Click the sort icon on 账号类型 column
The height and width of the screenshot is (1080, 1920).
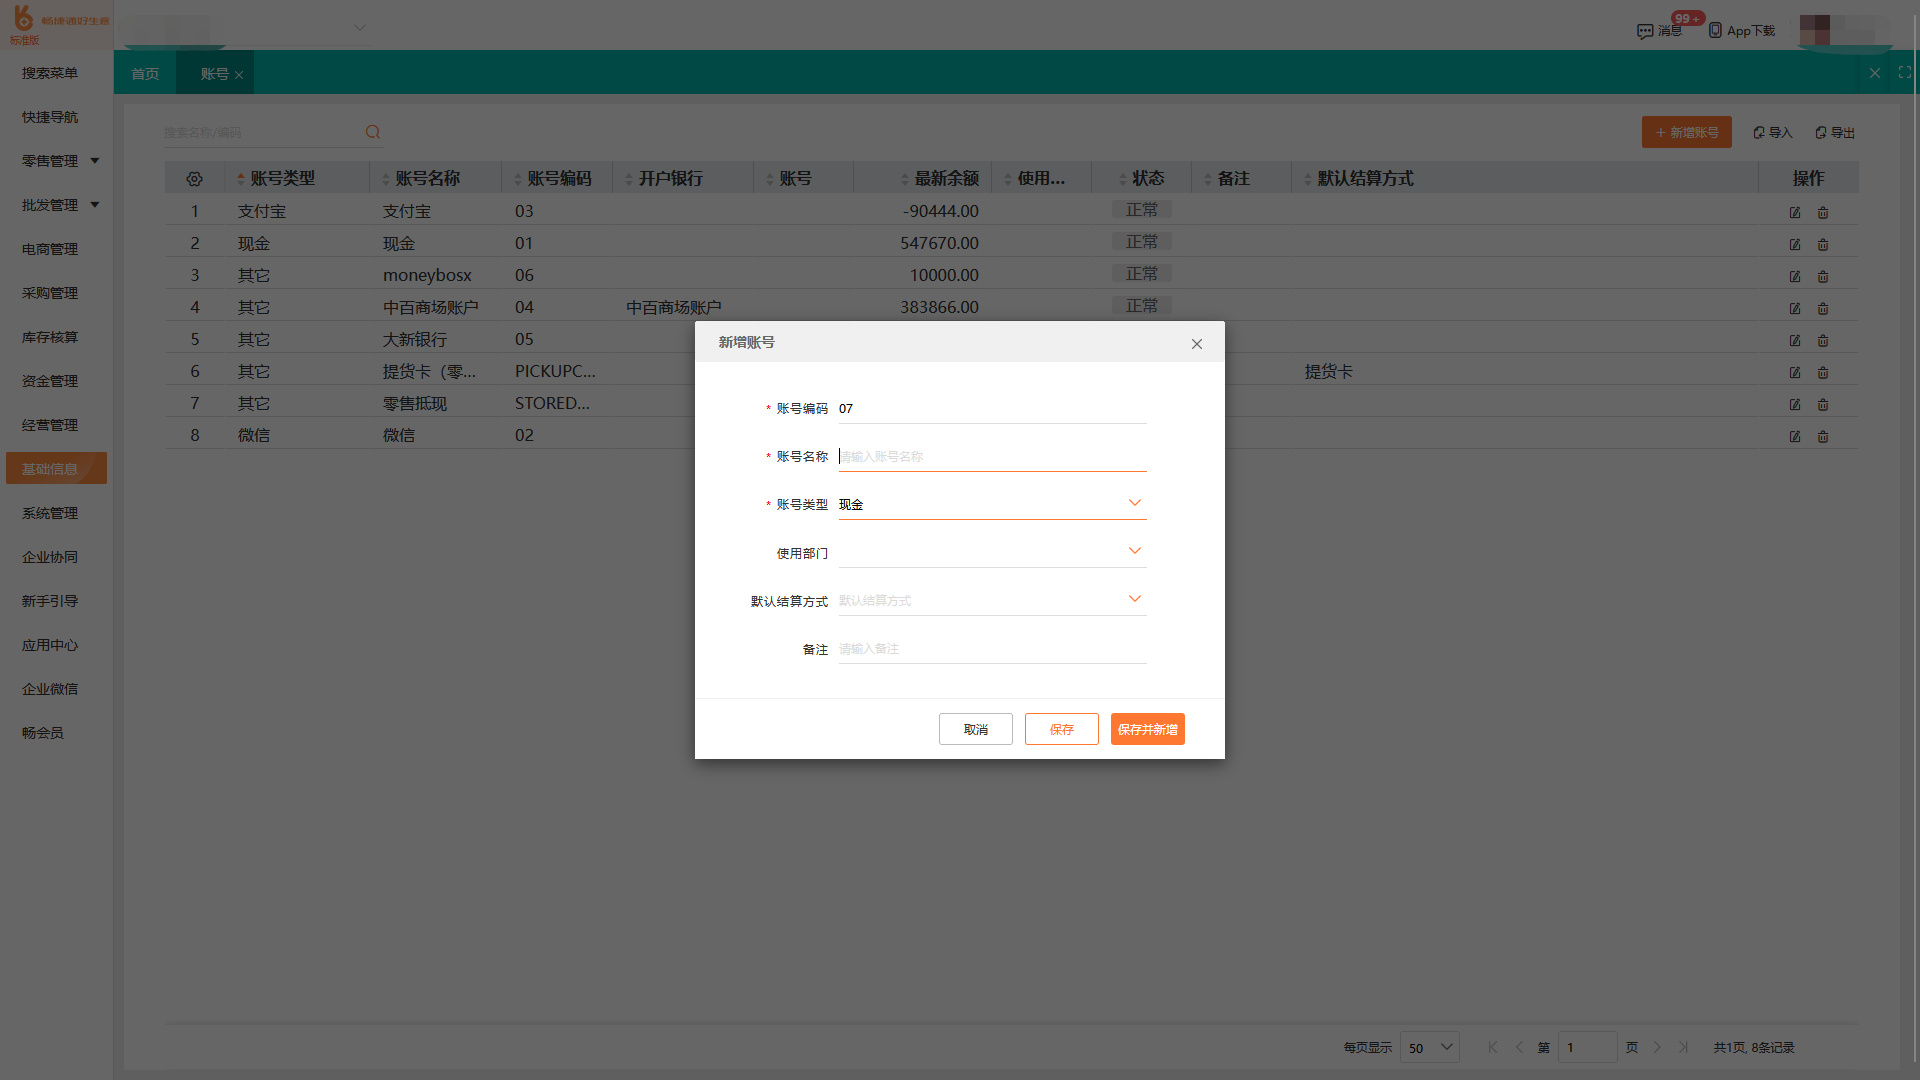[x=241, y=178]
